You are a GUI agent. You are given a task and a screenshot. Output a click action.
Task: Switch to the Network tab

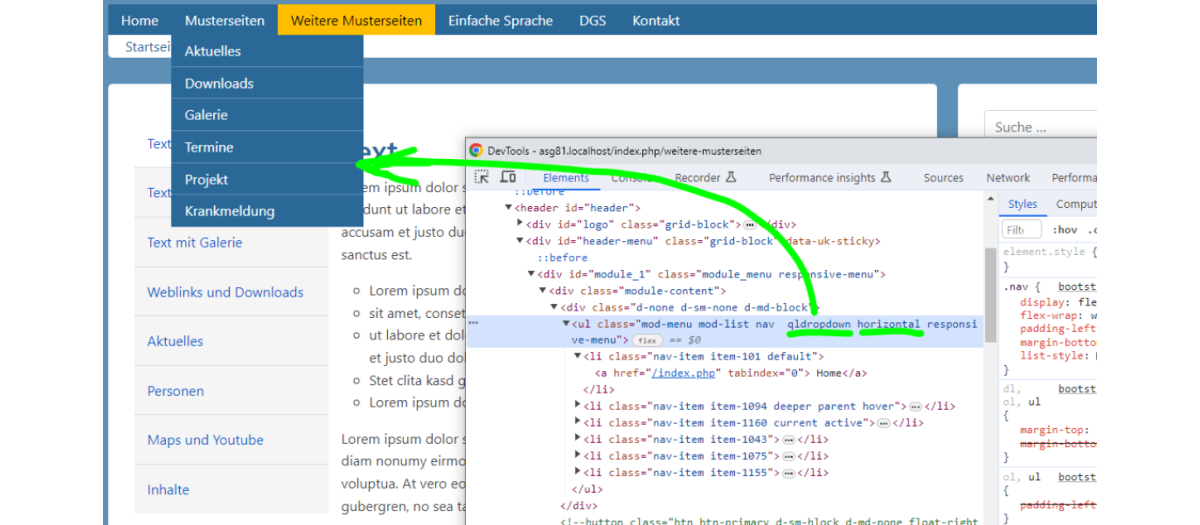pyautogui.click(x=1007, y=178)
